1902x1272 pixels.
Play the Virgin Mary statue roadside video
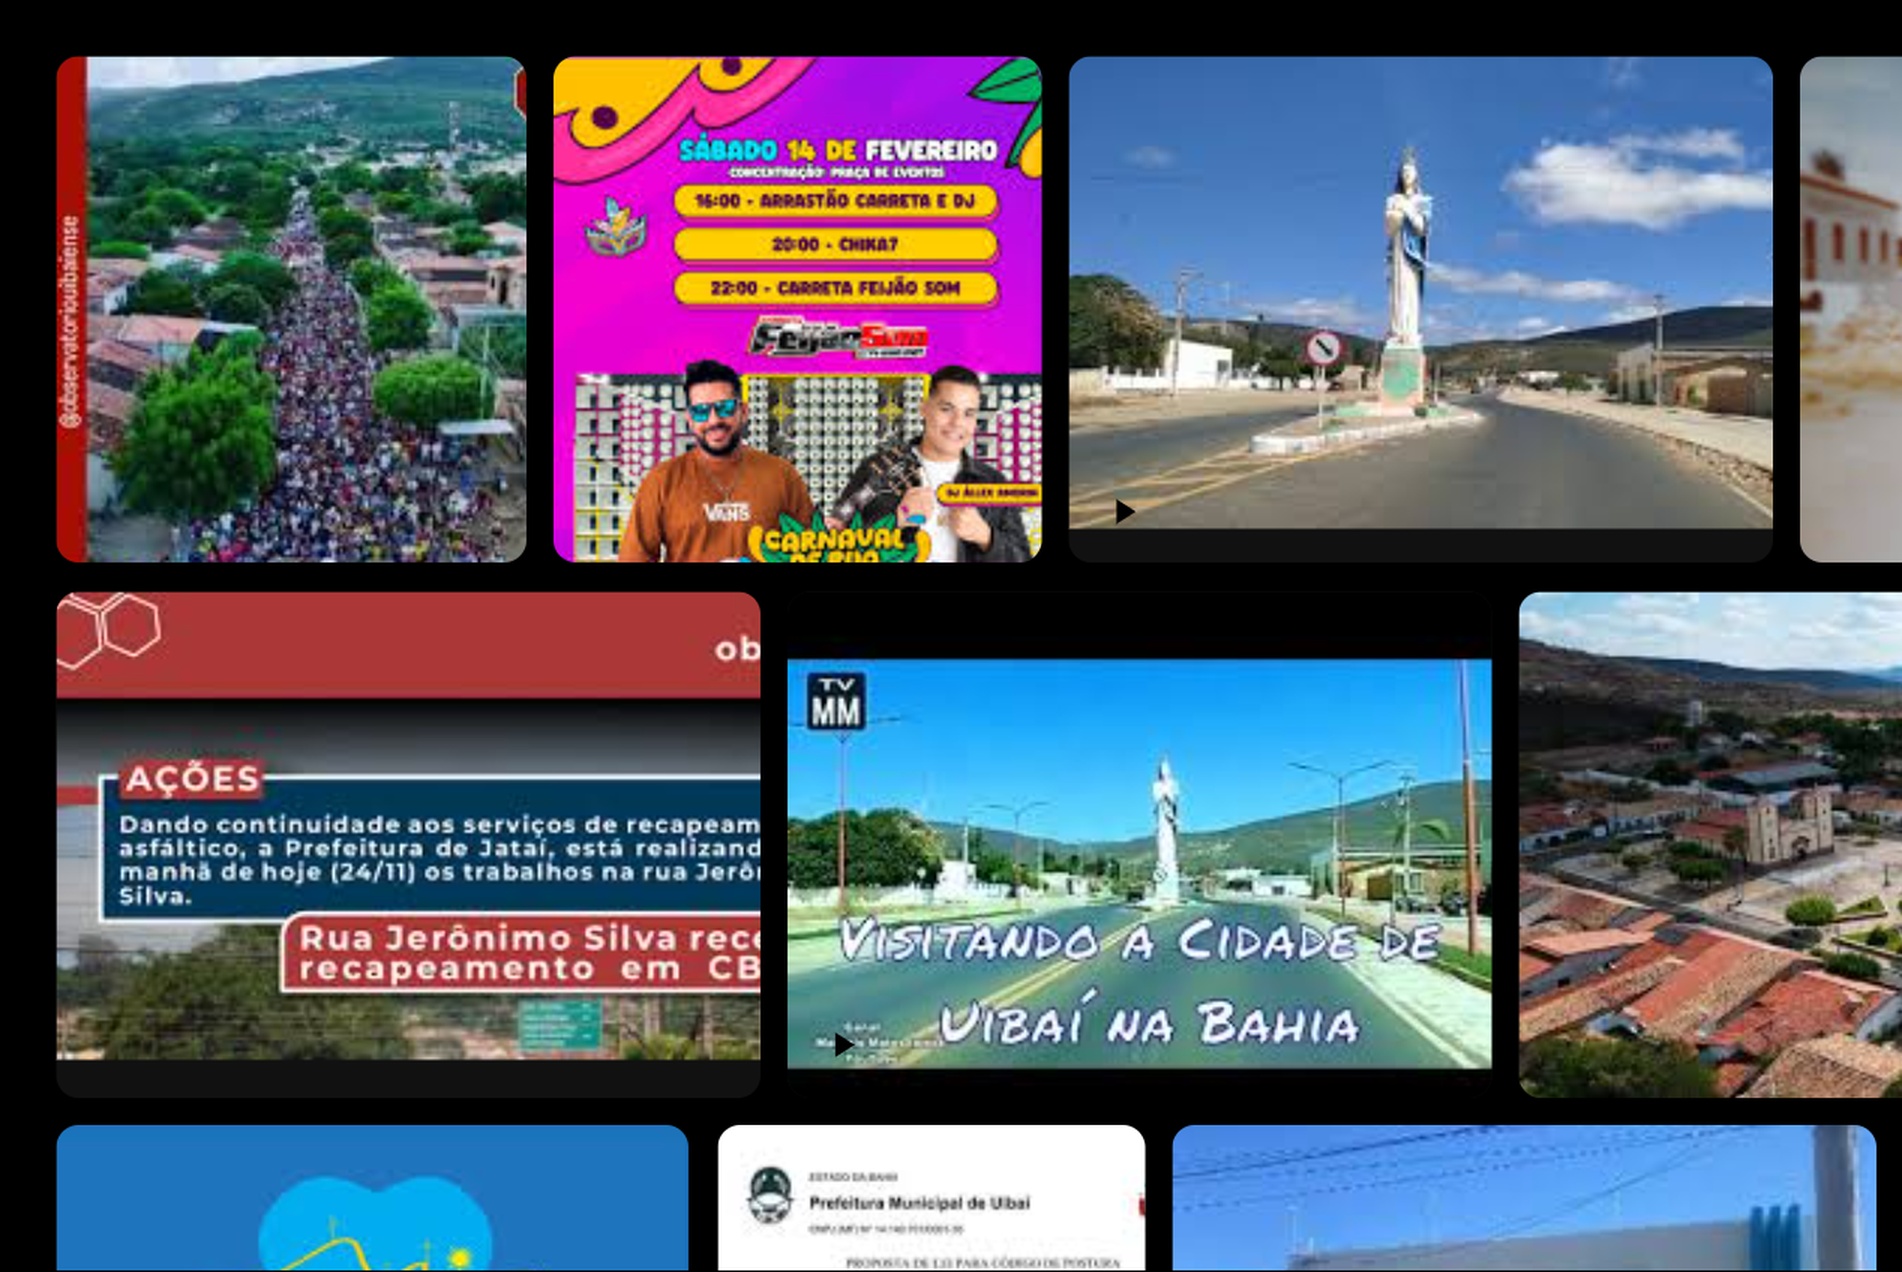pos(1125,512)
